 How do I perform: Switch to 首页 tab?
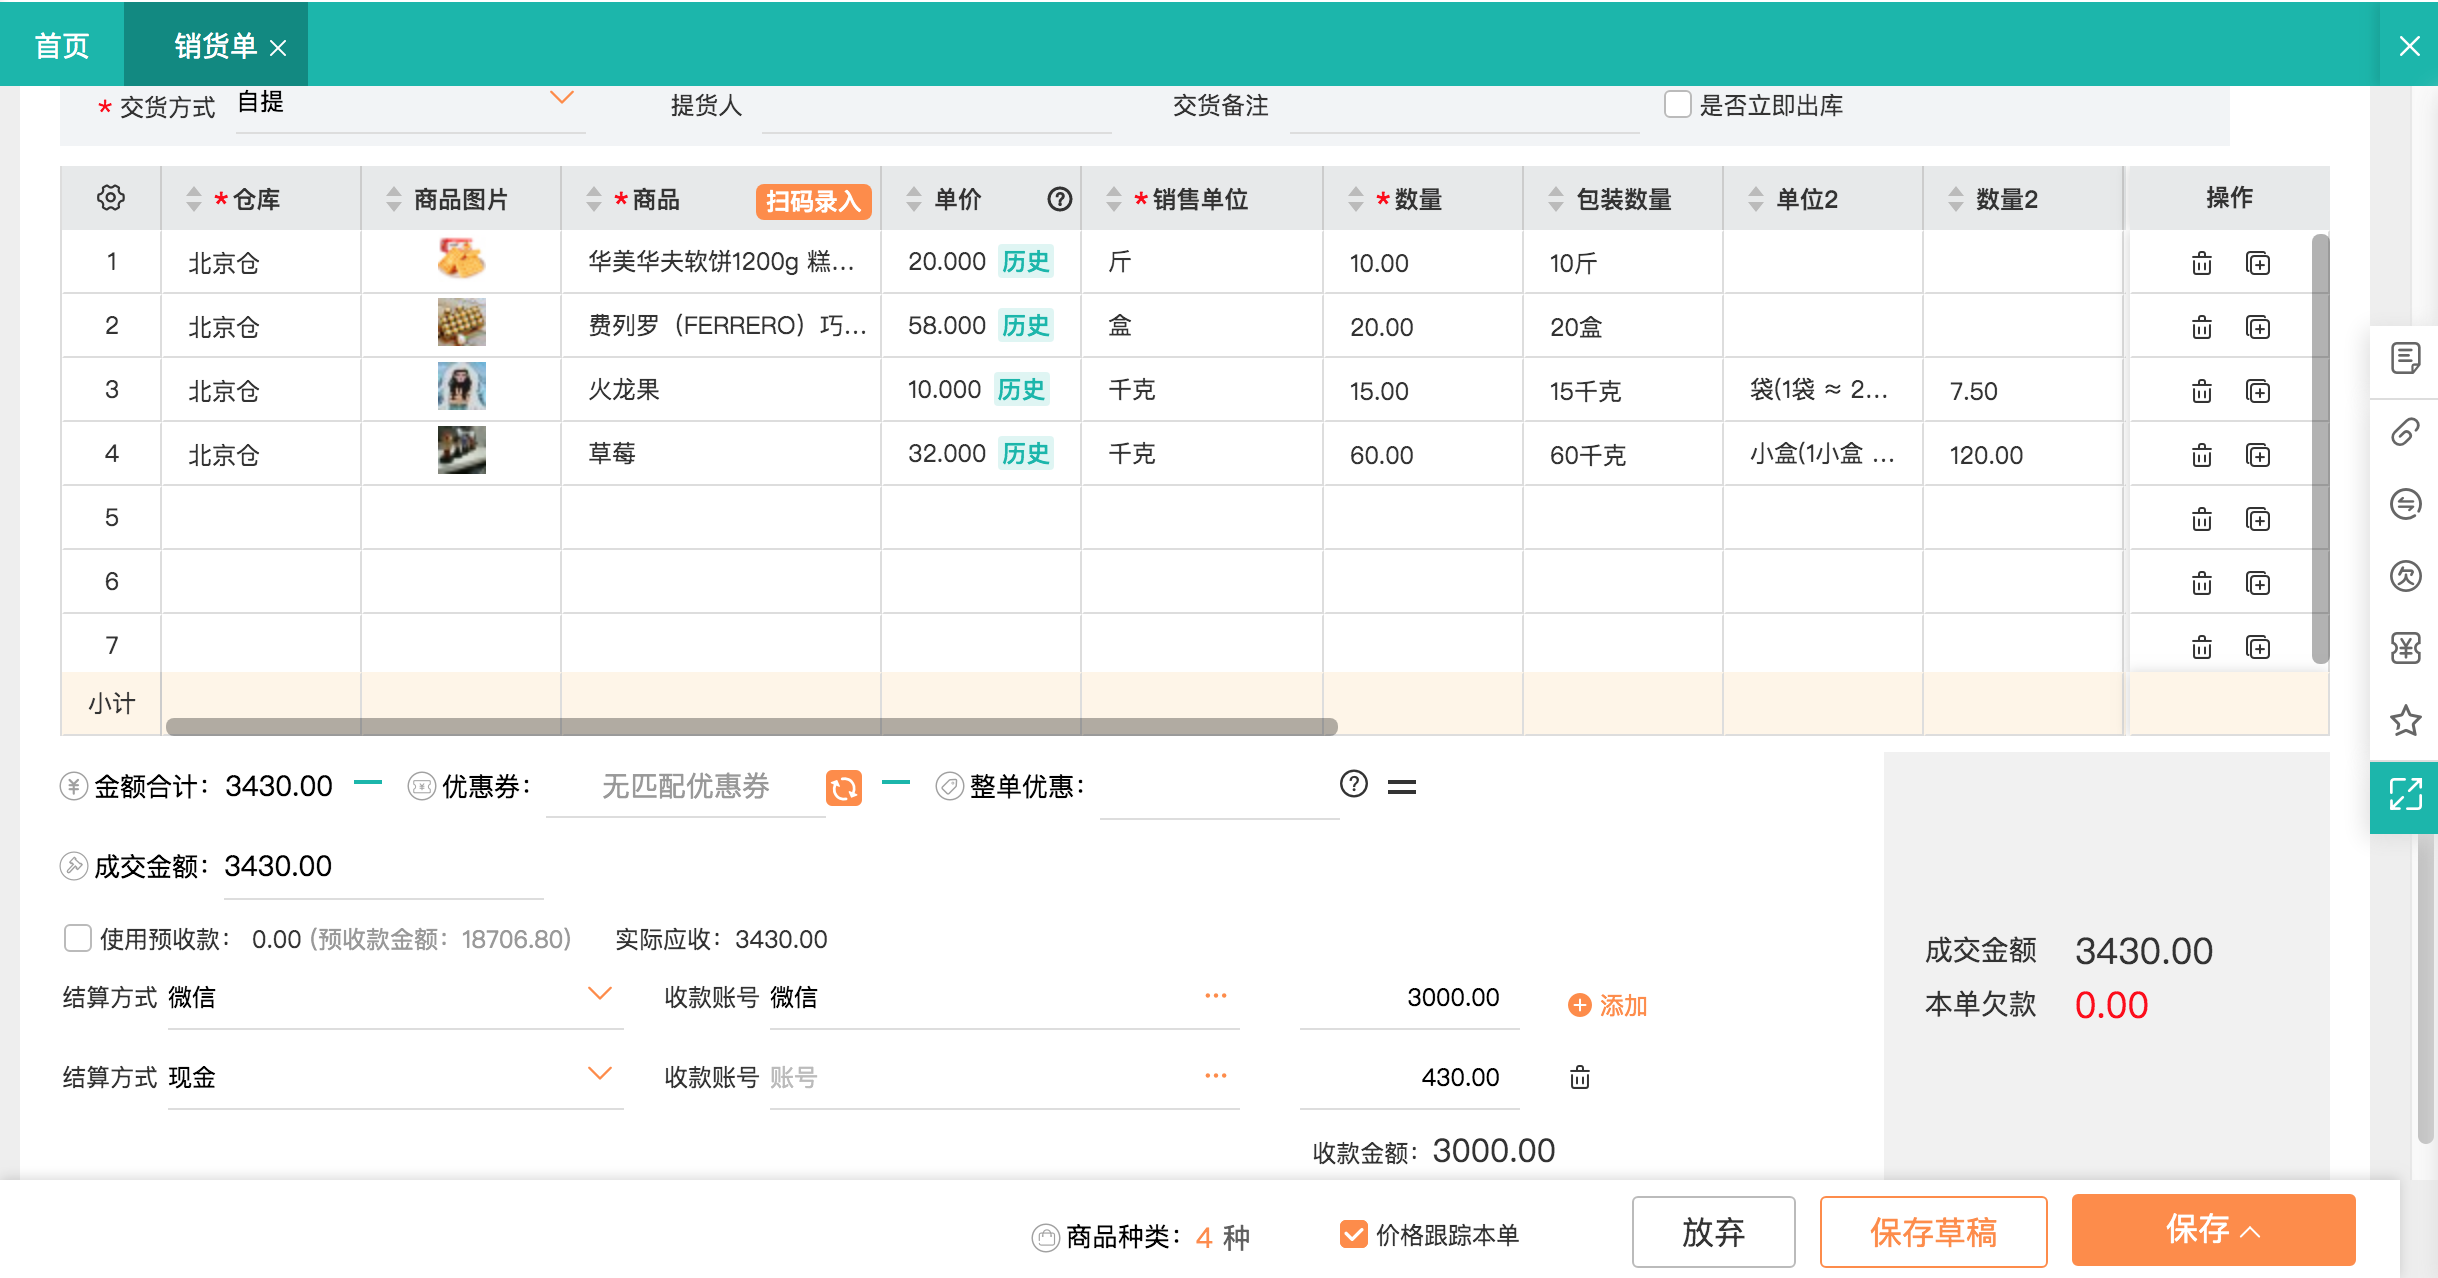(64, 45)
